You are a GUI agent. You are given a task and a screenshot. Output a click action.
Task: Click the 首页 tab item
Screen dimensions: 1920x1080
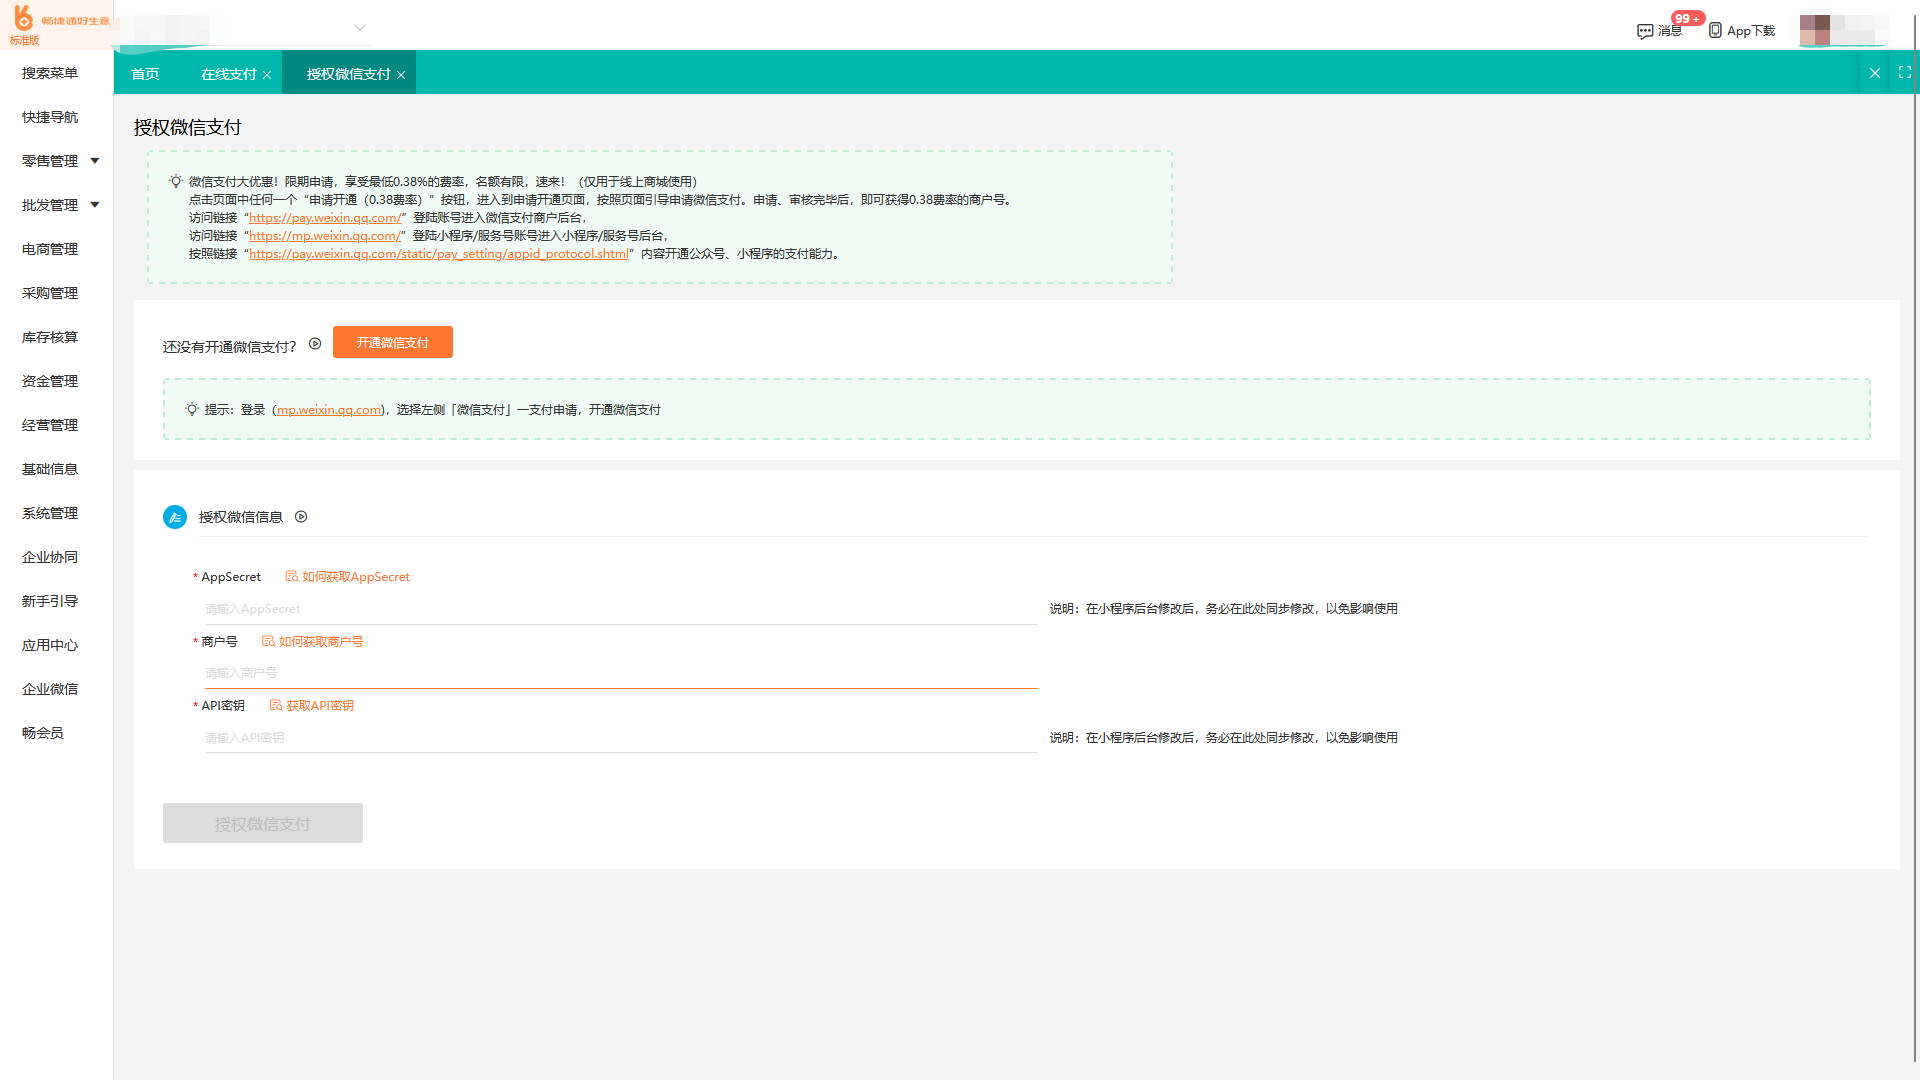tap(145, 74)
